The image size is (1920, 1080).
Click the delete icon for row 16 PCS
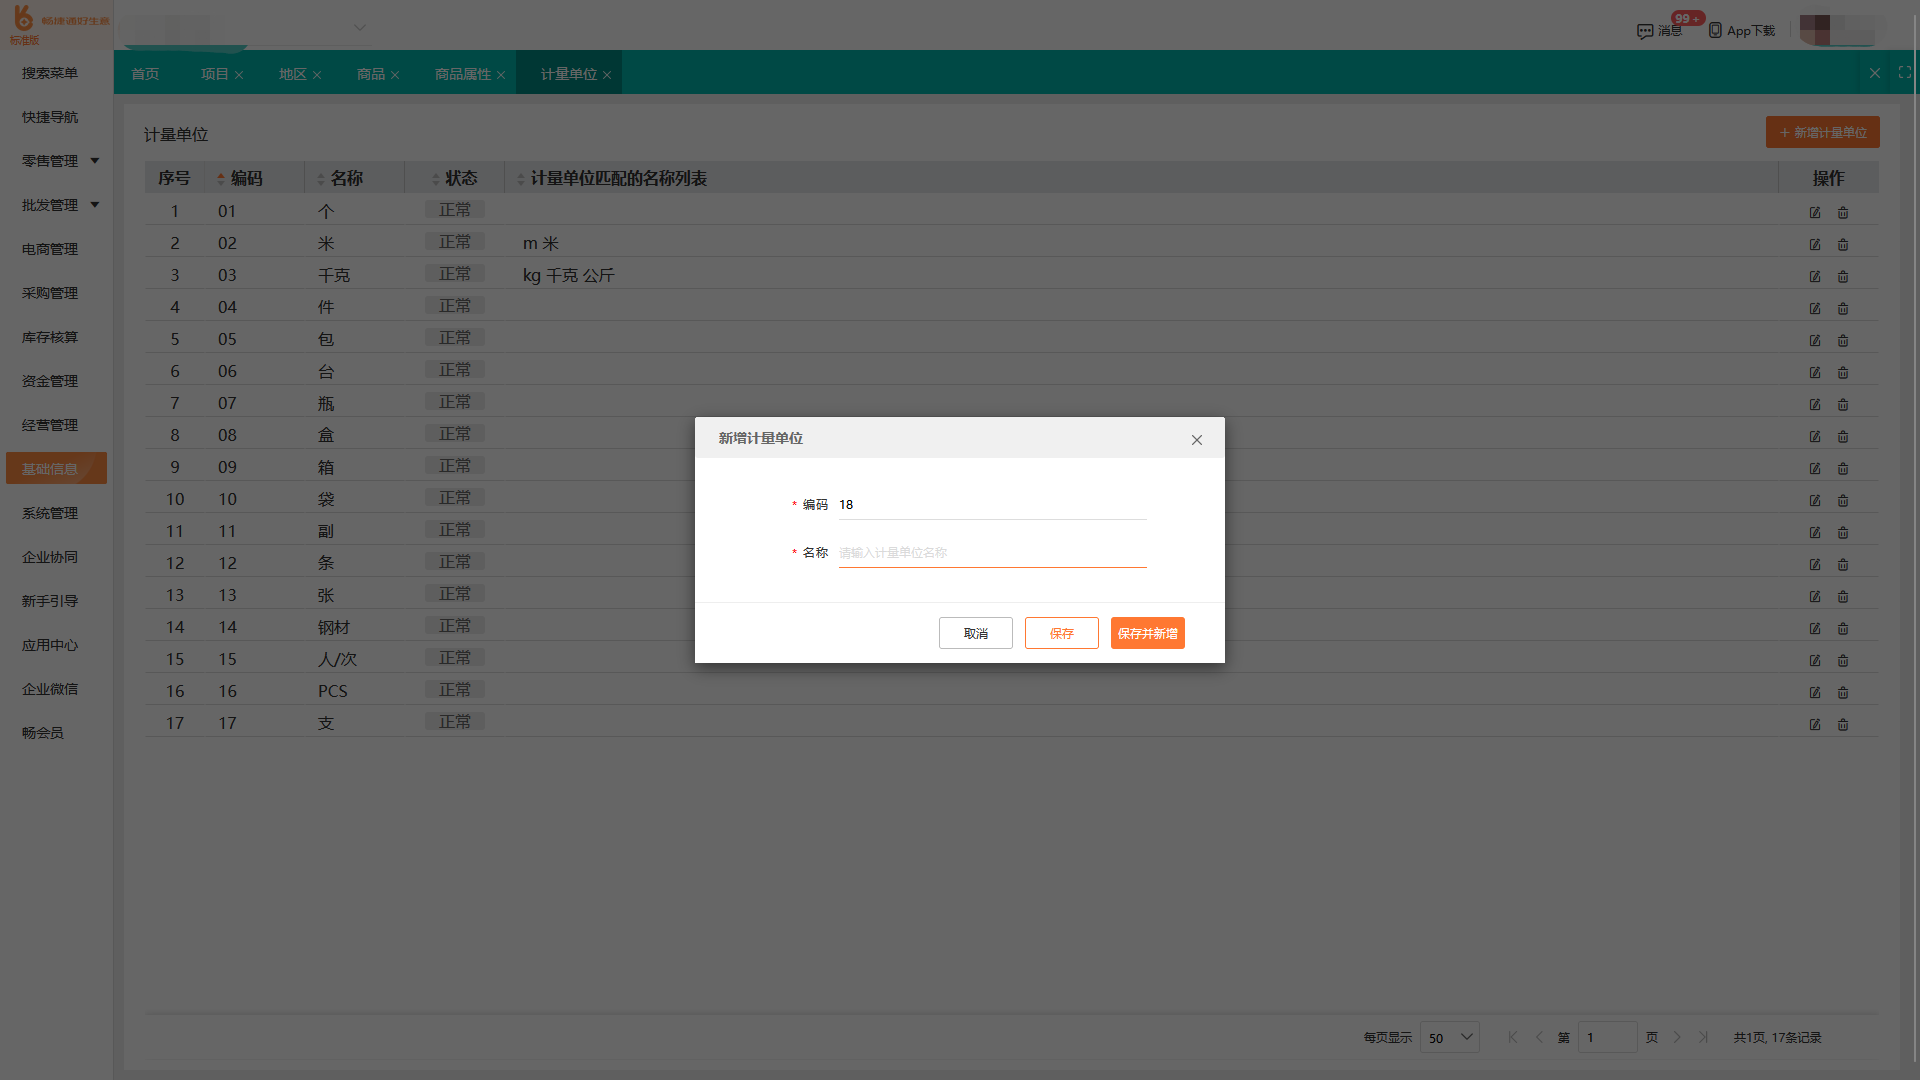click(1844, 691)
